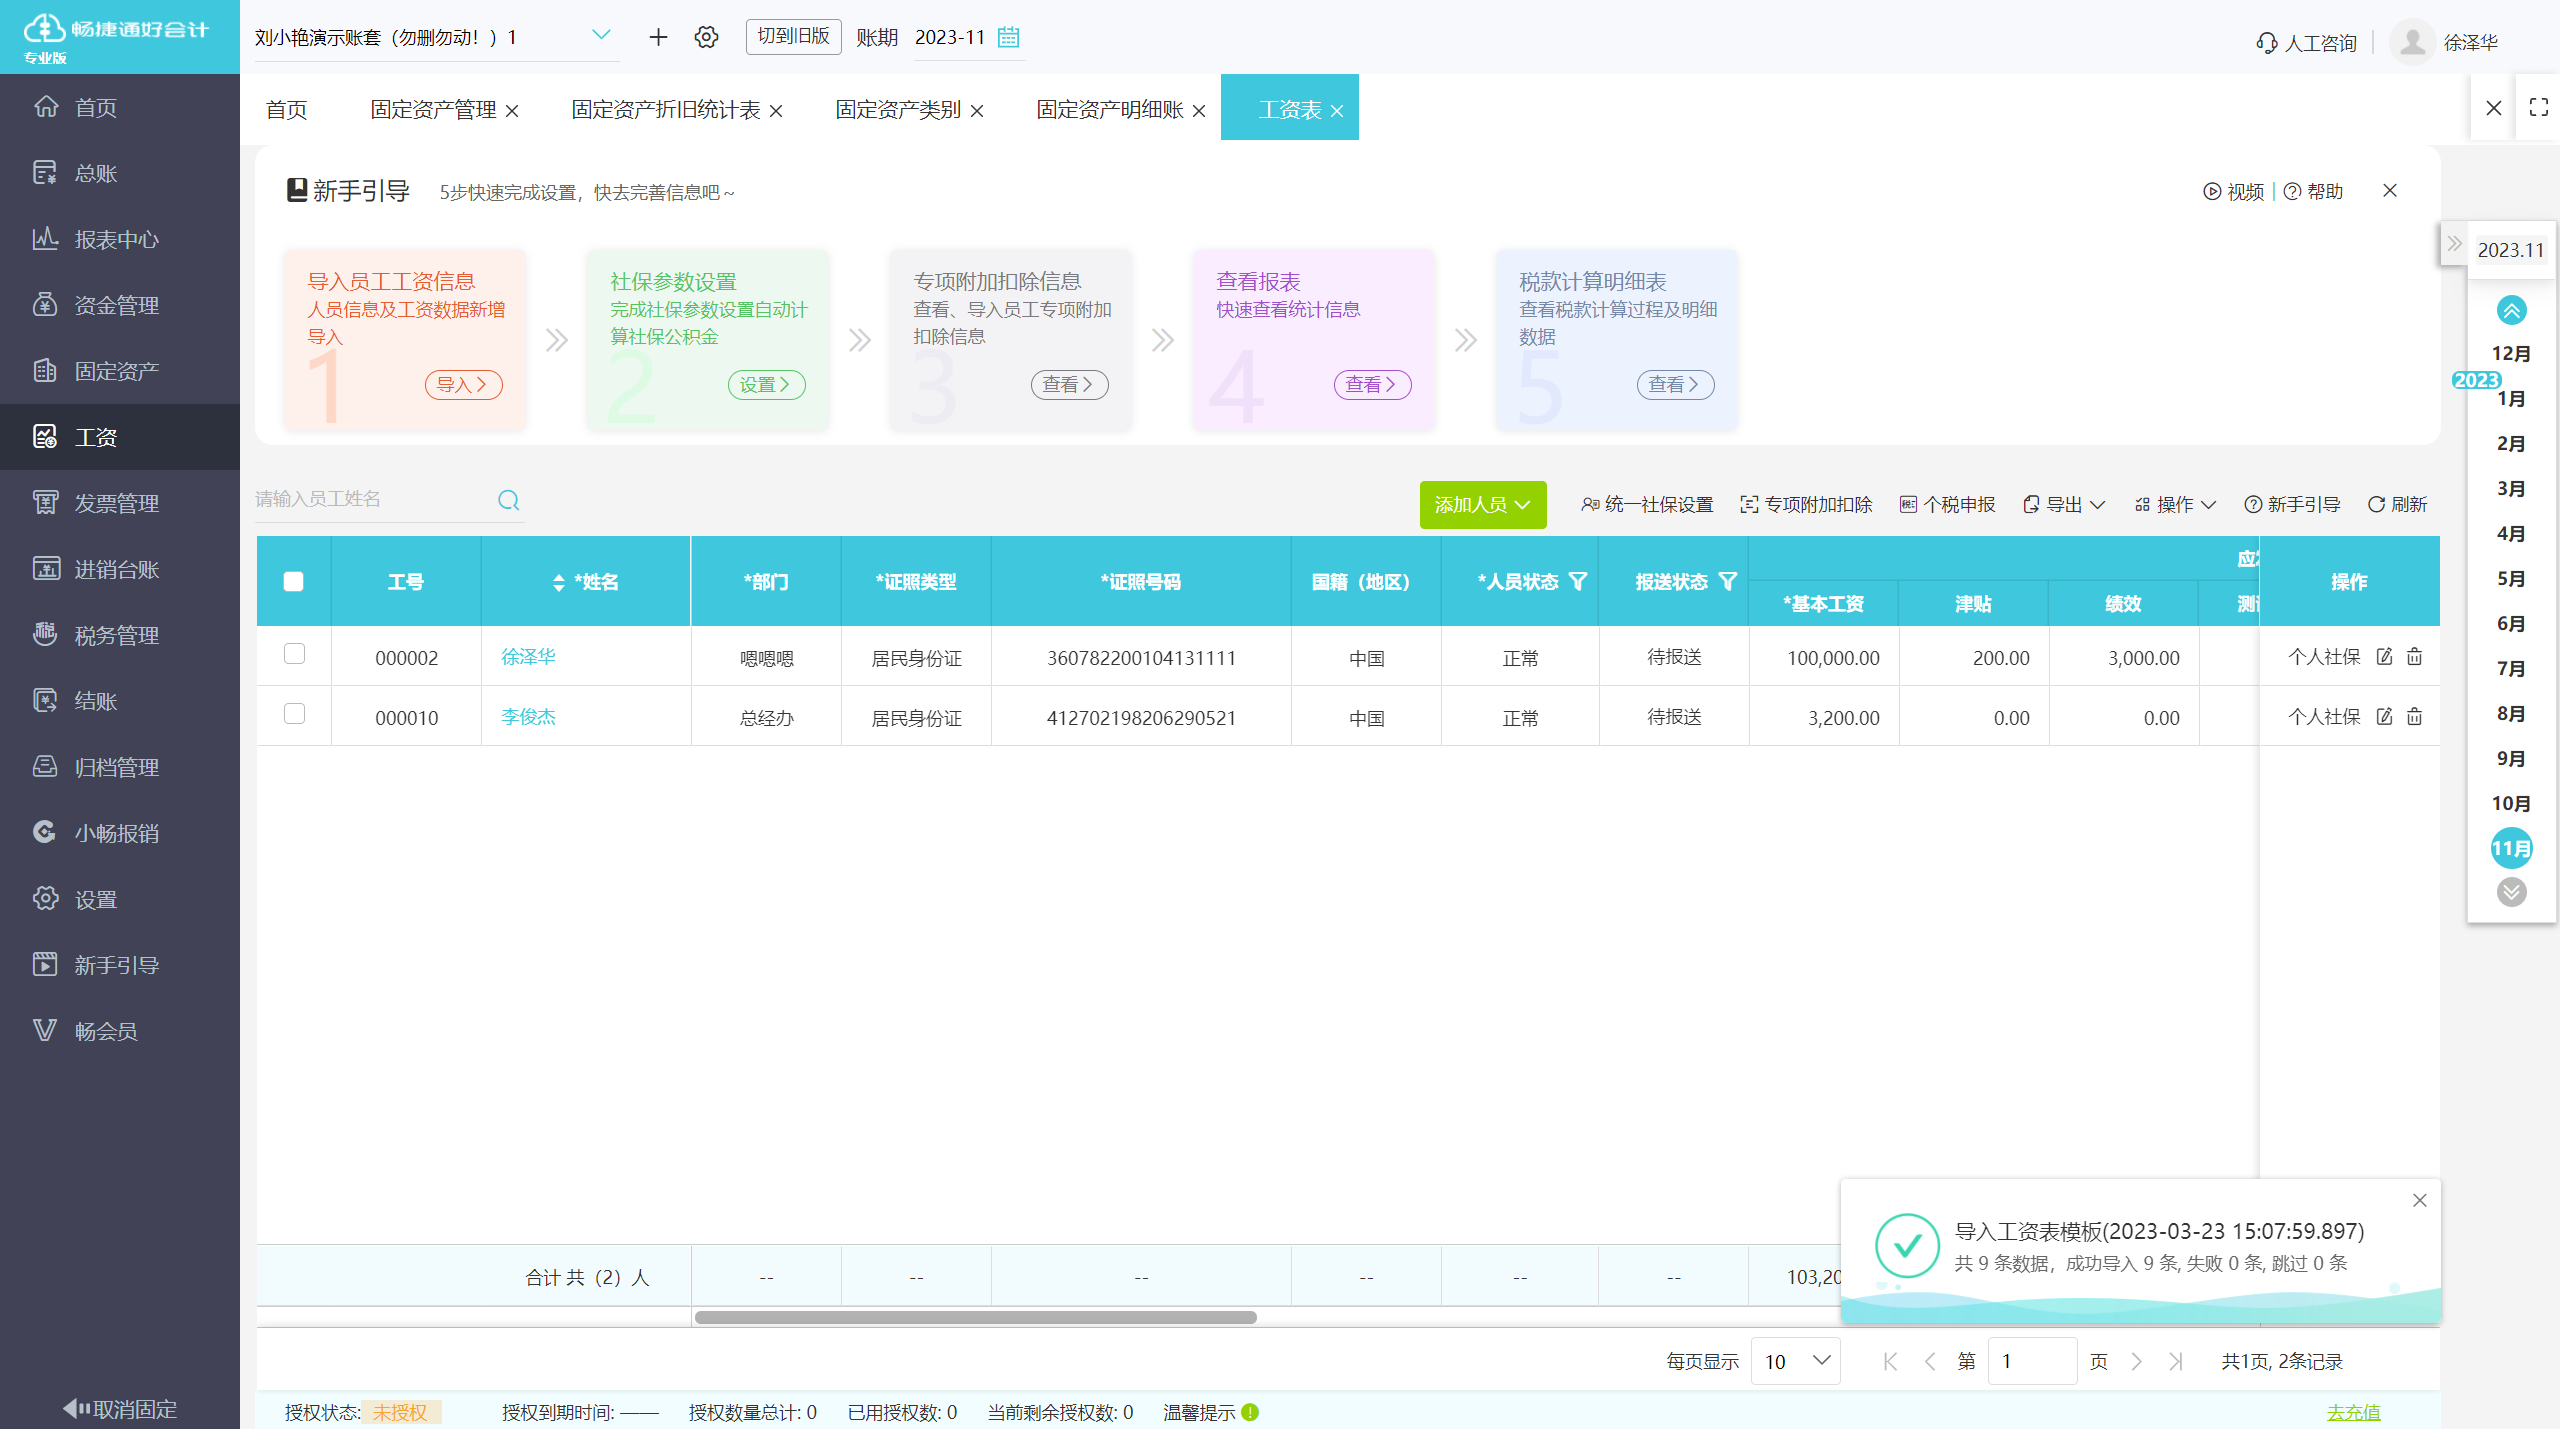Click the 导入 button in new guide step 1
The image size is (2560, 1429).
pos(461,385)
